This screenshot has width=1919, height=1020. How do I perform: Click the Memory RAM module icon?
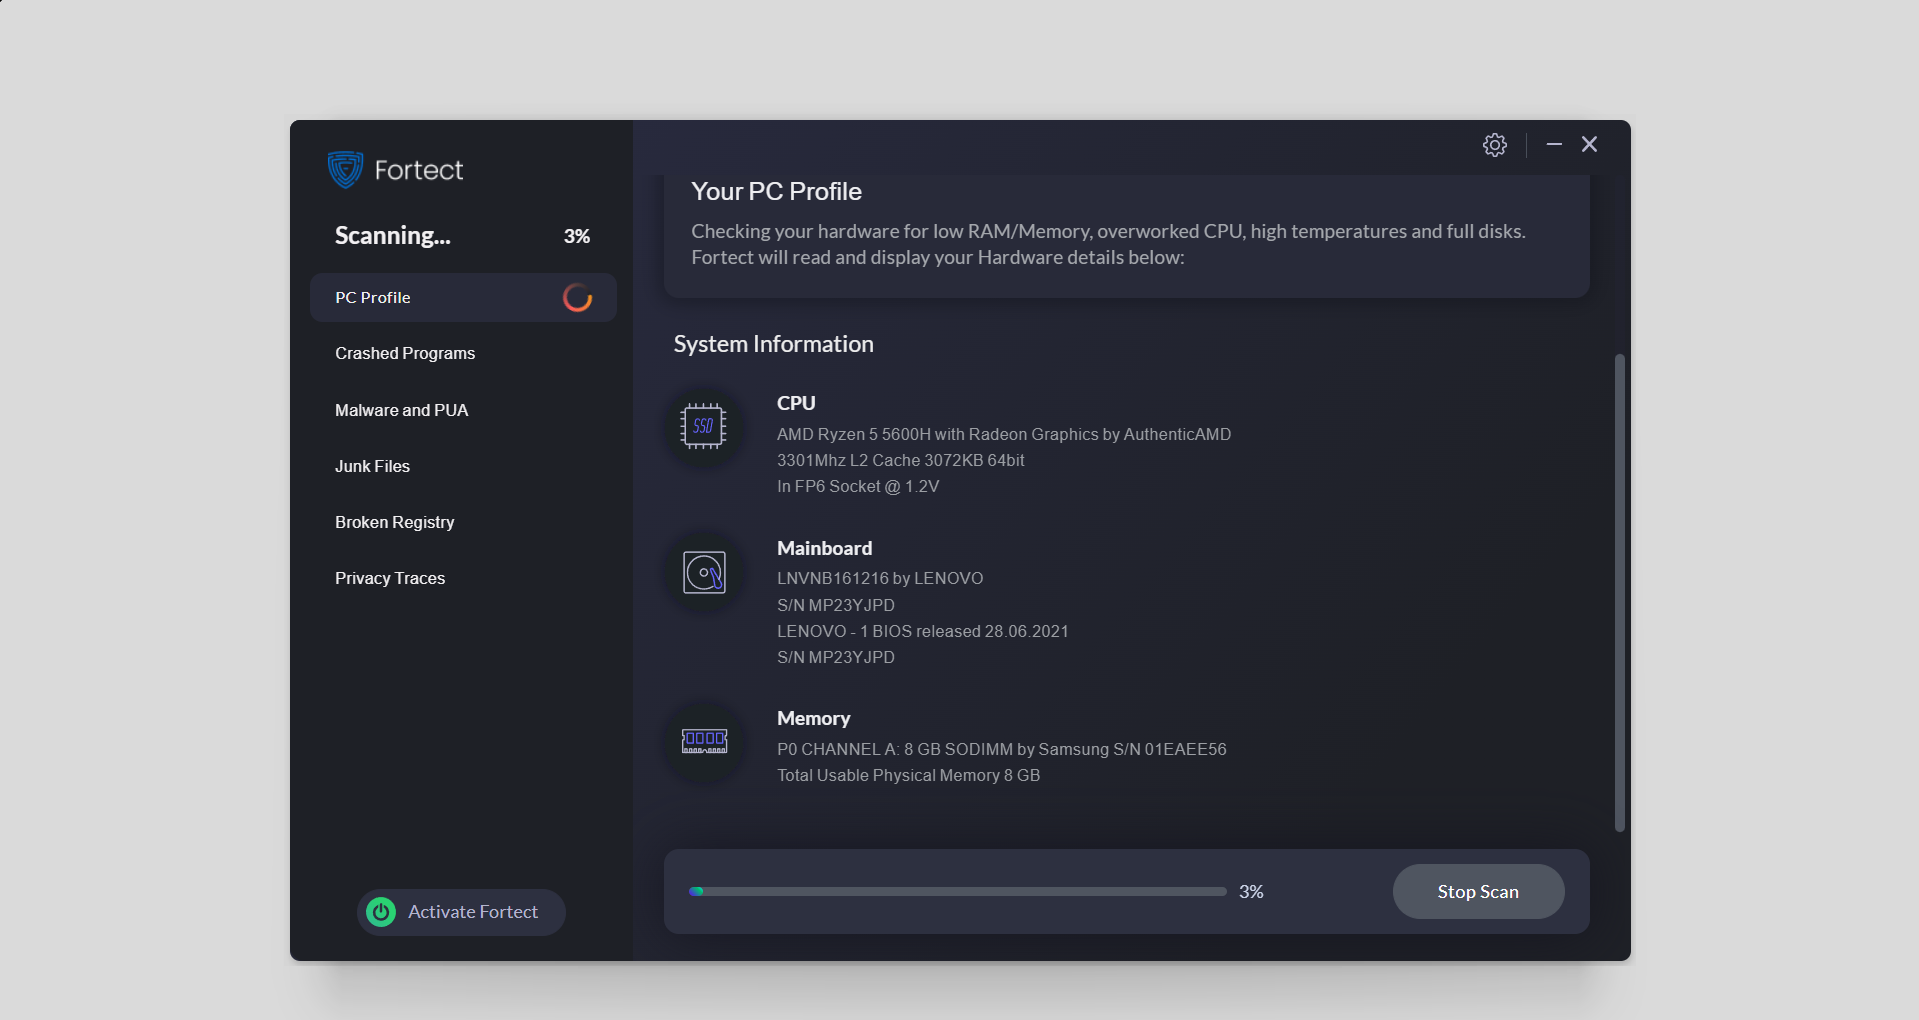coord(703,740)
